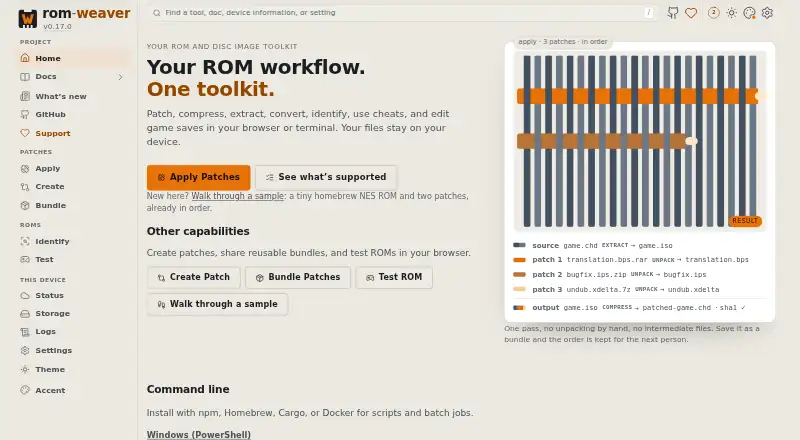Screen dimensions: 800x440
Task: Click the brown patch 2 bar in diagram
Action: point(602,141)
